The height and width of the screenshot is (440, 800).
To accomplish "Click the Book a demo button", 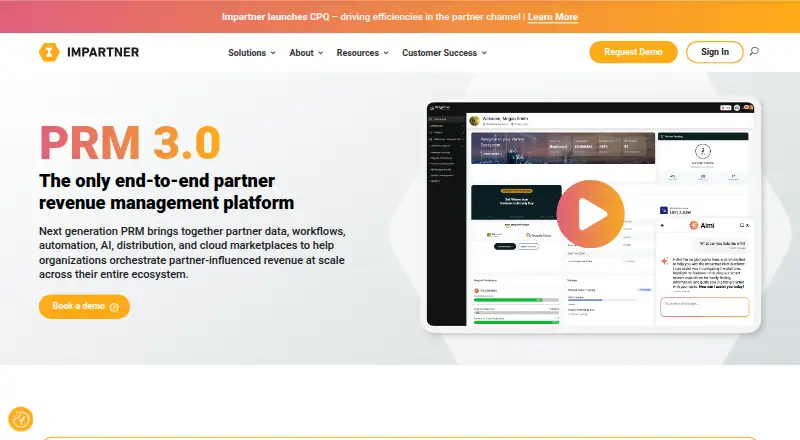I will 84,306.
